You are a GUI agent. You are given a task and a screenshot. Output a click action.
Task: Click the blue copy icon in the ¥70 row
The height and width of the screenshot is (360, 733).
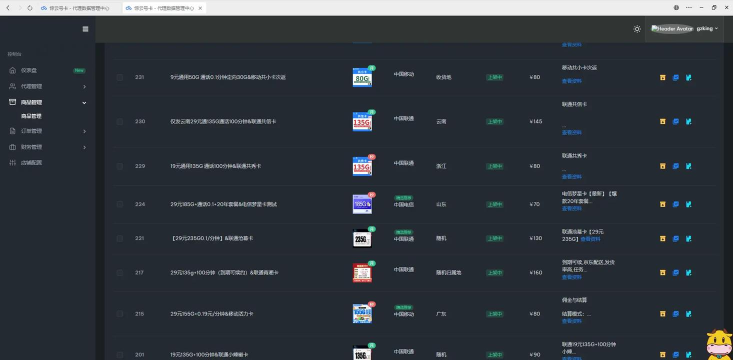[x=676, y=204]
